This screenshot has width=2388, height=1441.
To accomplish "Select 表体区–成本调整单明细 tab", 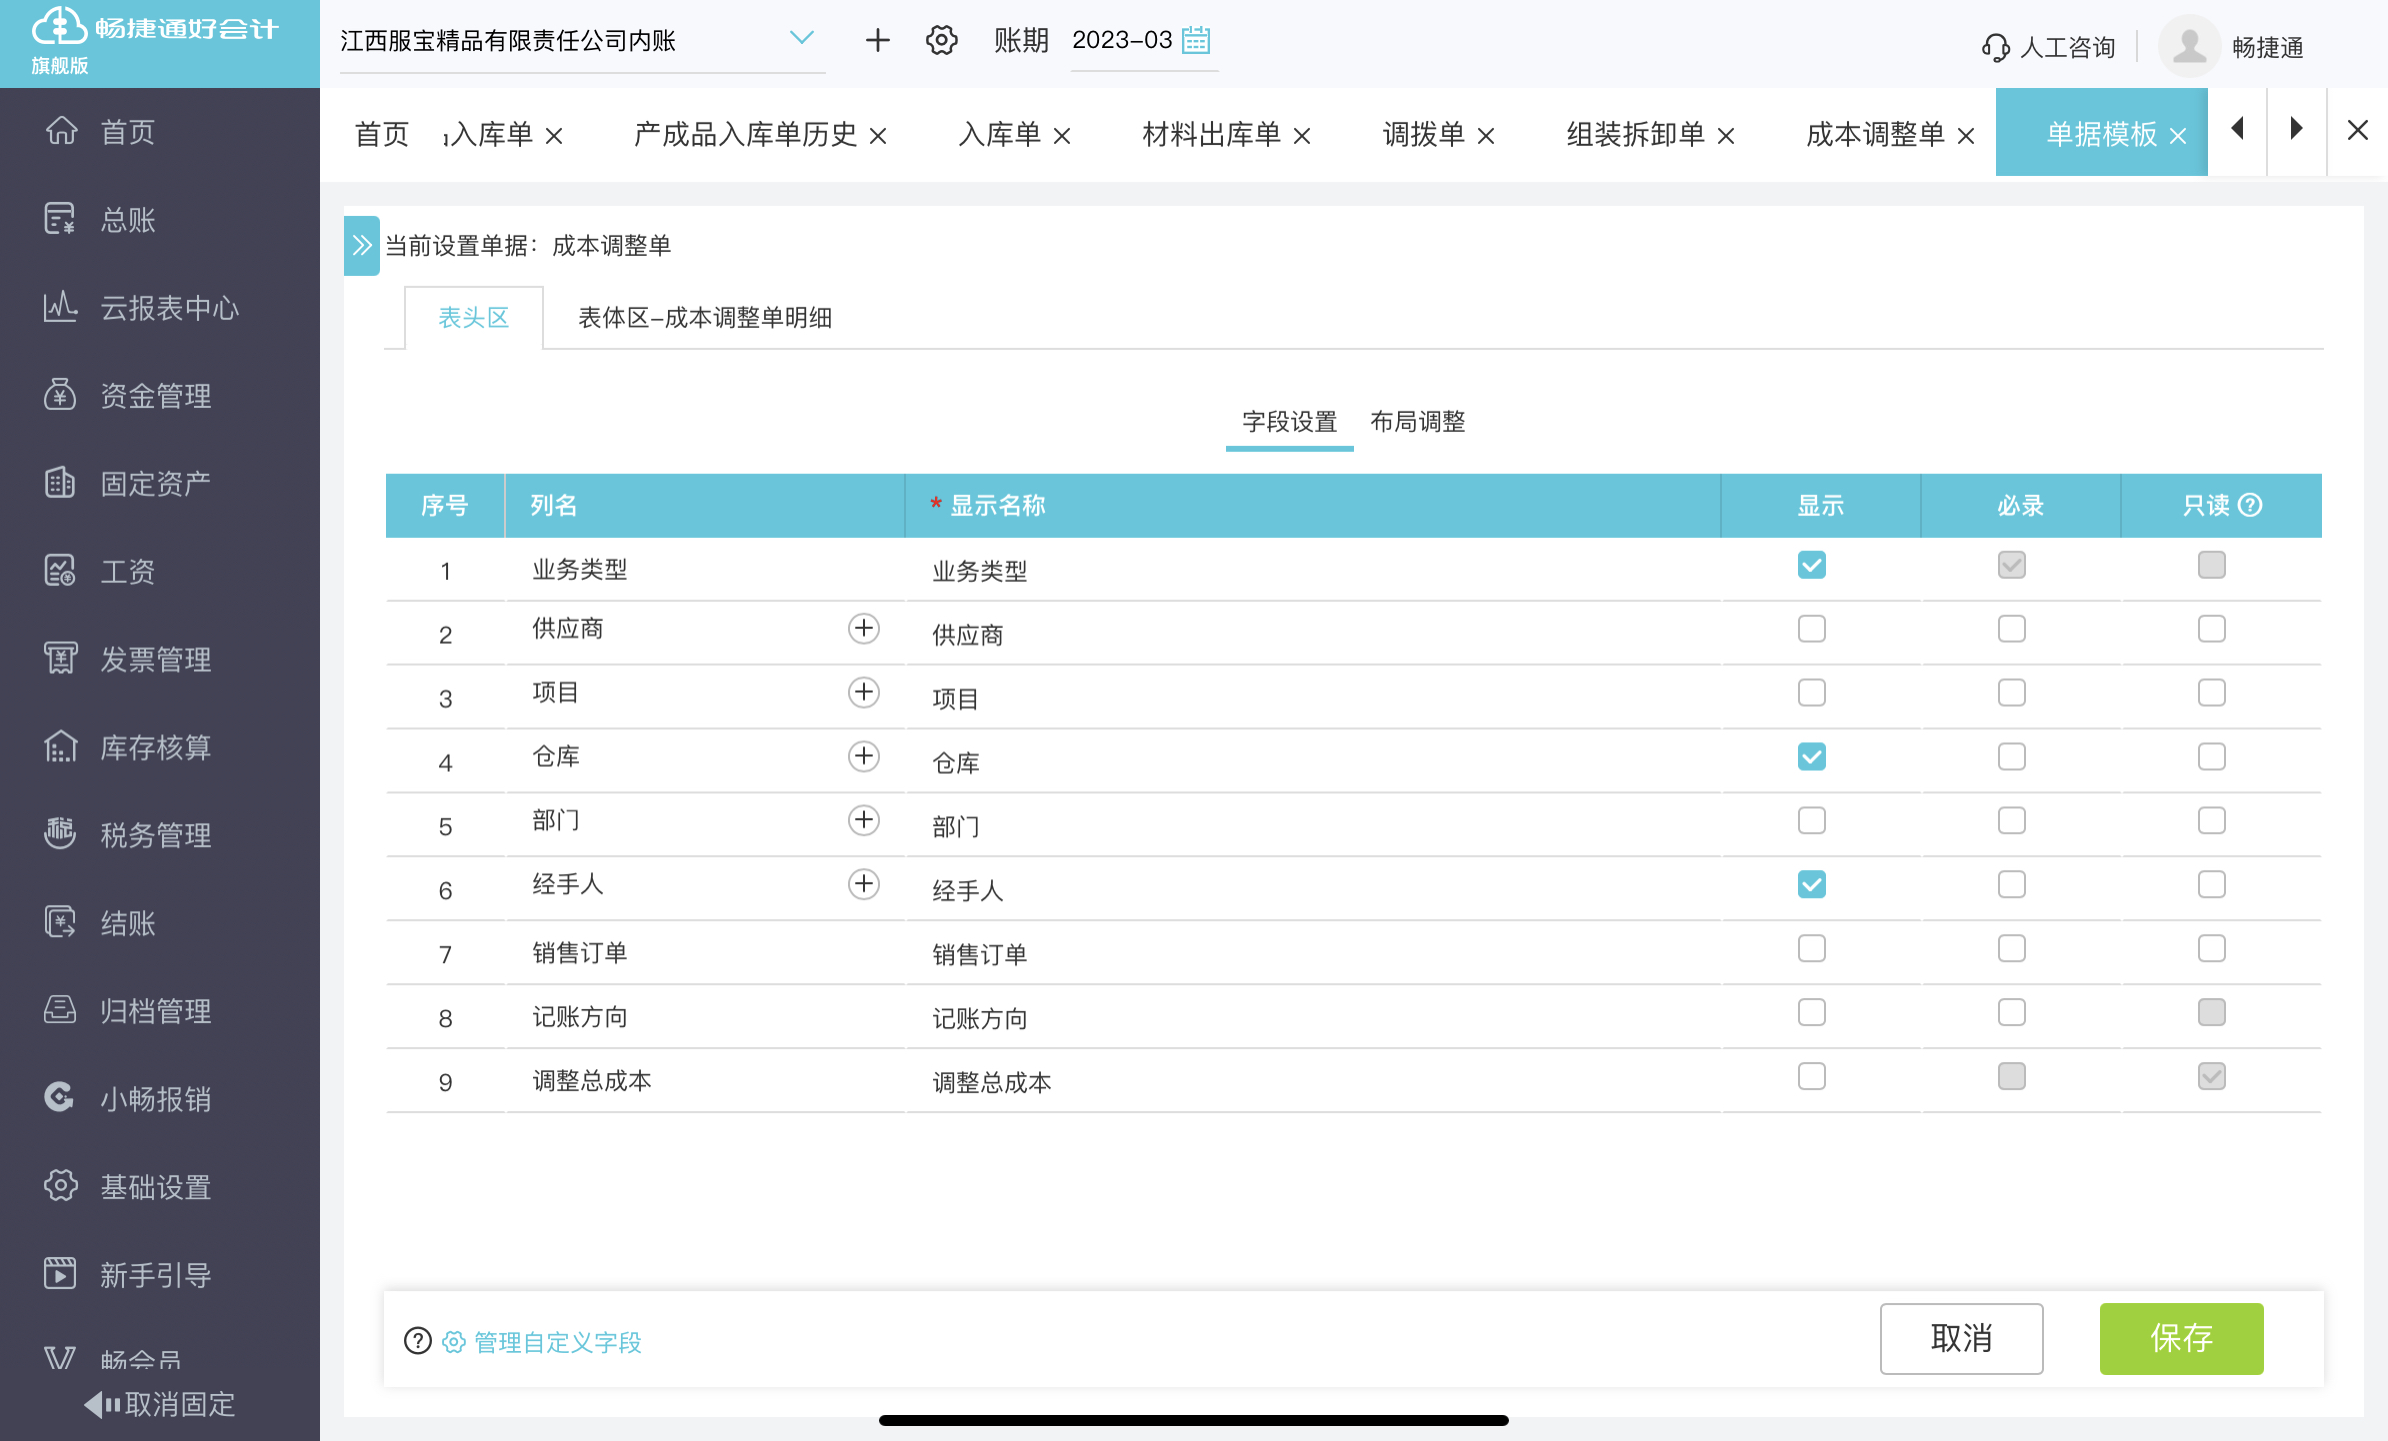I will 703,315.
